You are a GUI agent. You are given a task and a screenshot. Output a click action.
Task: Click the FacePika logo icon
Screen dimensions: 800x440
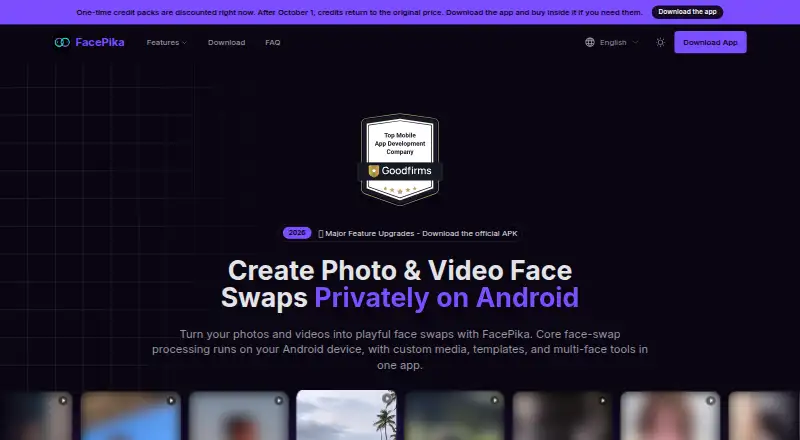pos(62,42)
